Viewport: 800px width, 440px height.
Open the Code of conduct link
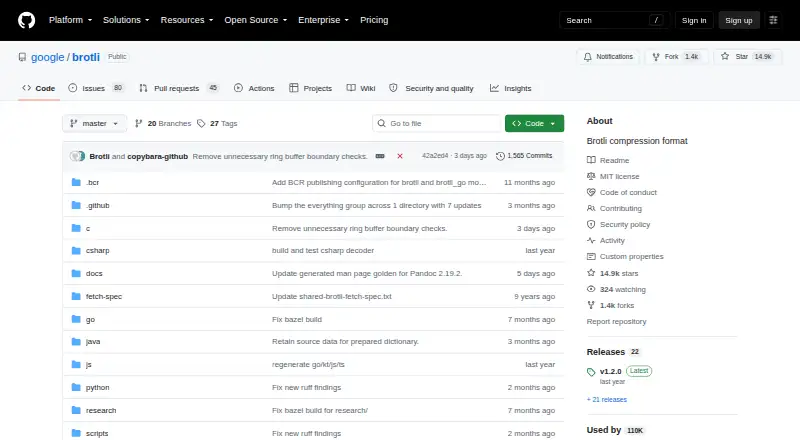tap(622, 192)
